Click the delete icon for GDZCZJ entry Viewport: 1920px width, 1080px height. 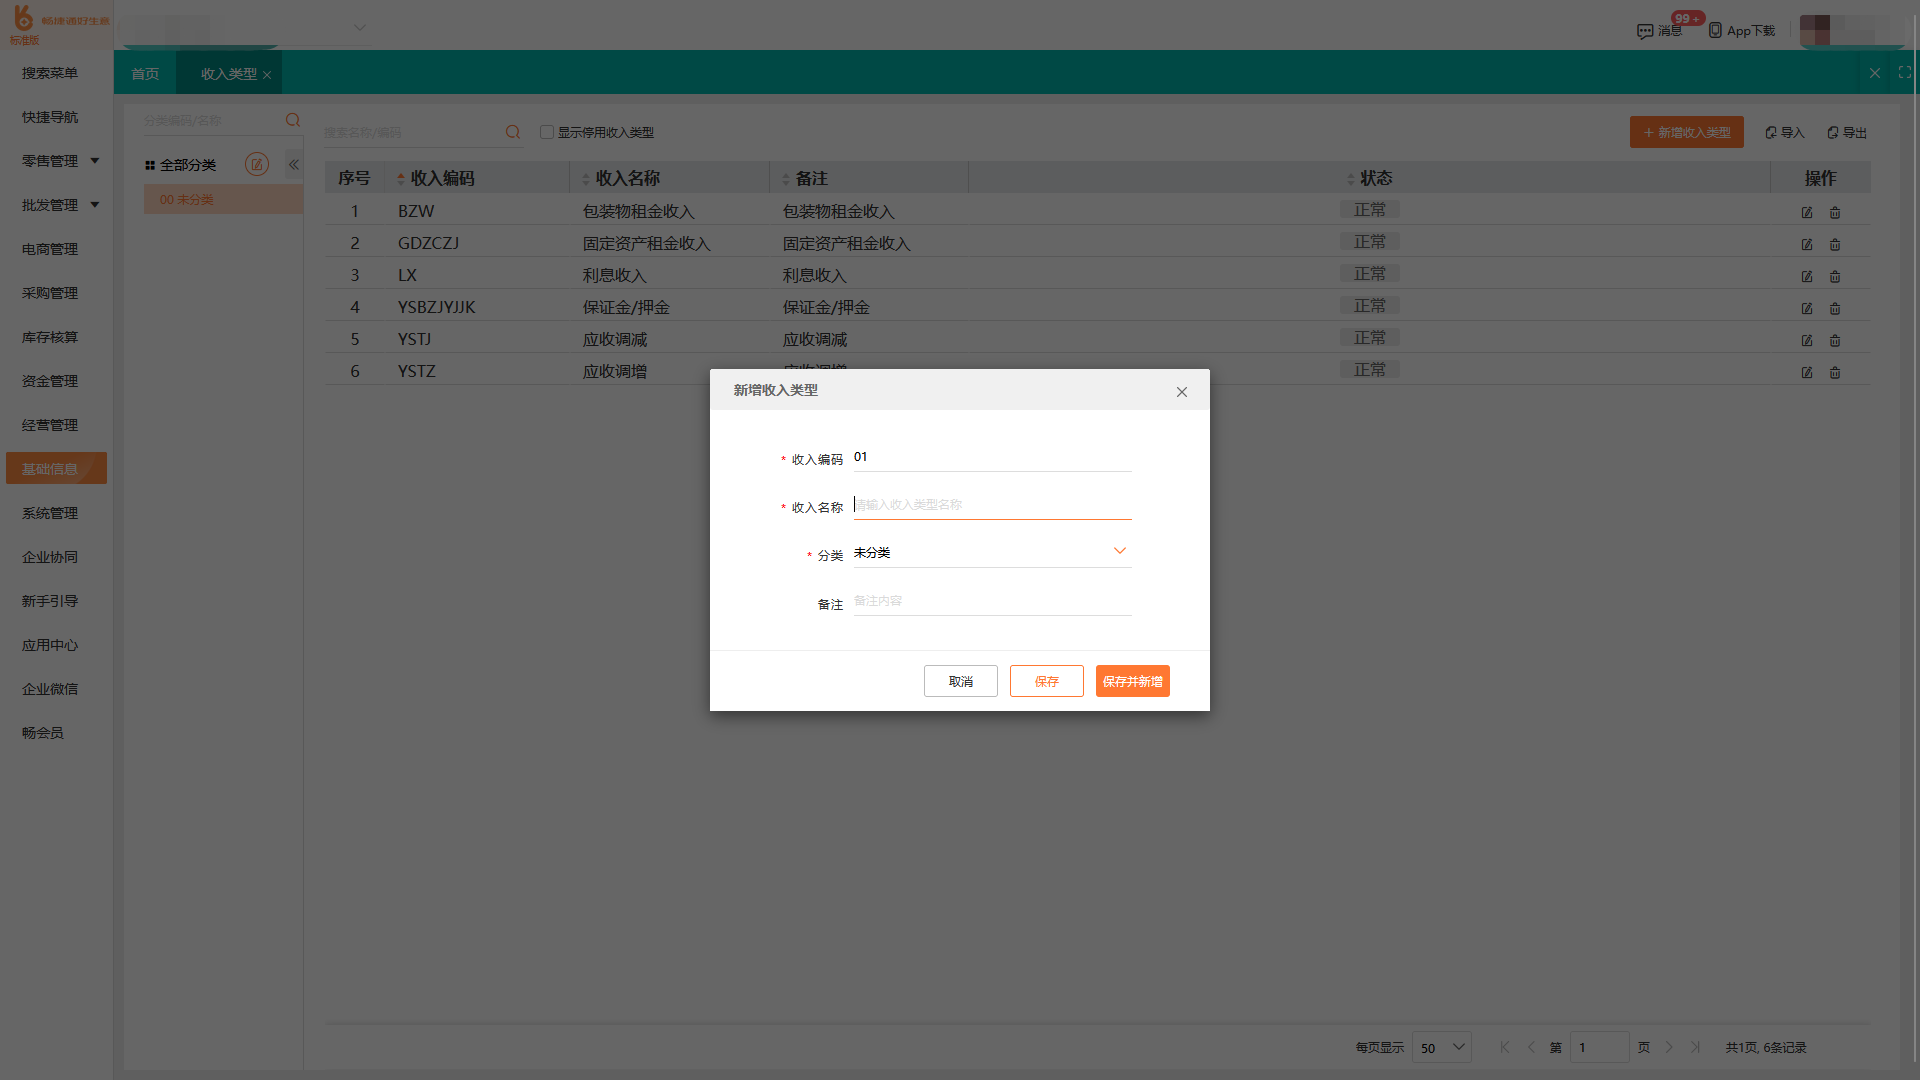(x=1834, y=243)
